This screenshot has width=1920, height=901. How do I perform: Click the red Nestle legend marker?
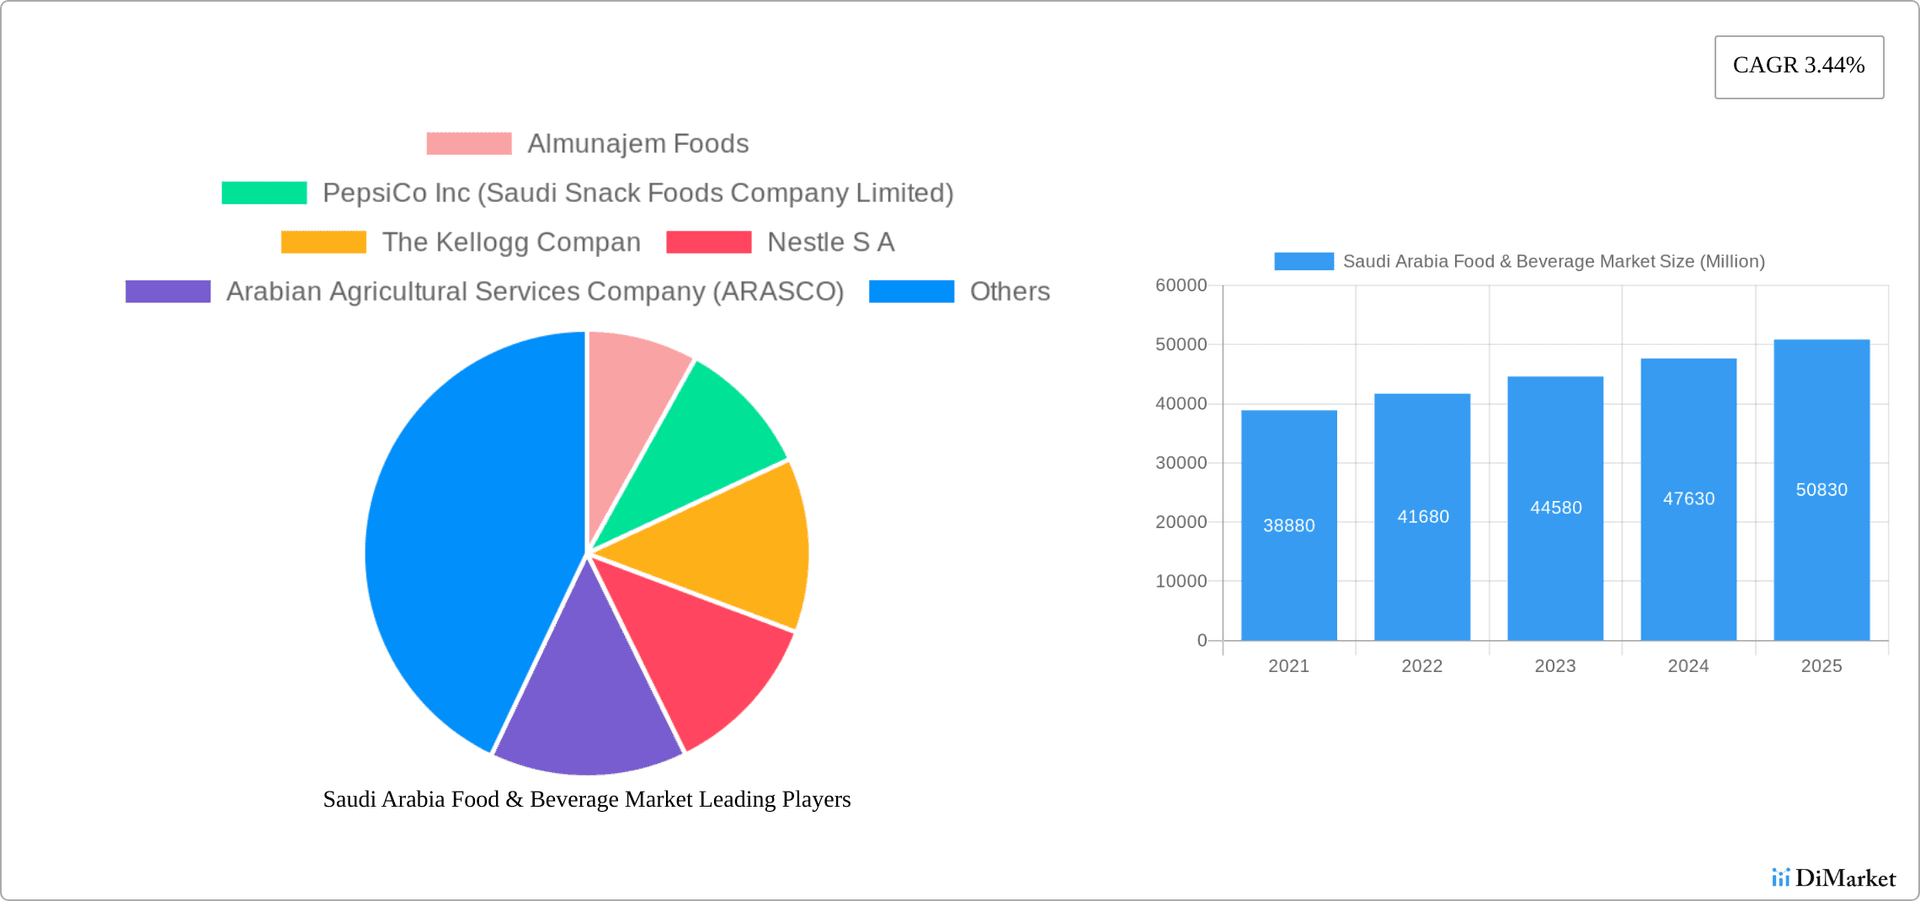709,242
